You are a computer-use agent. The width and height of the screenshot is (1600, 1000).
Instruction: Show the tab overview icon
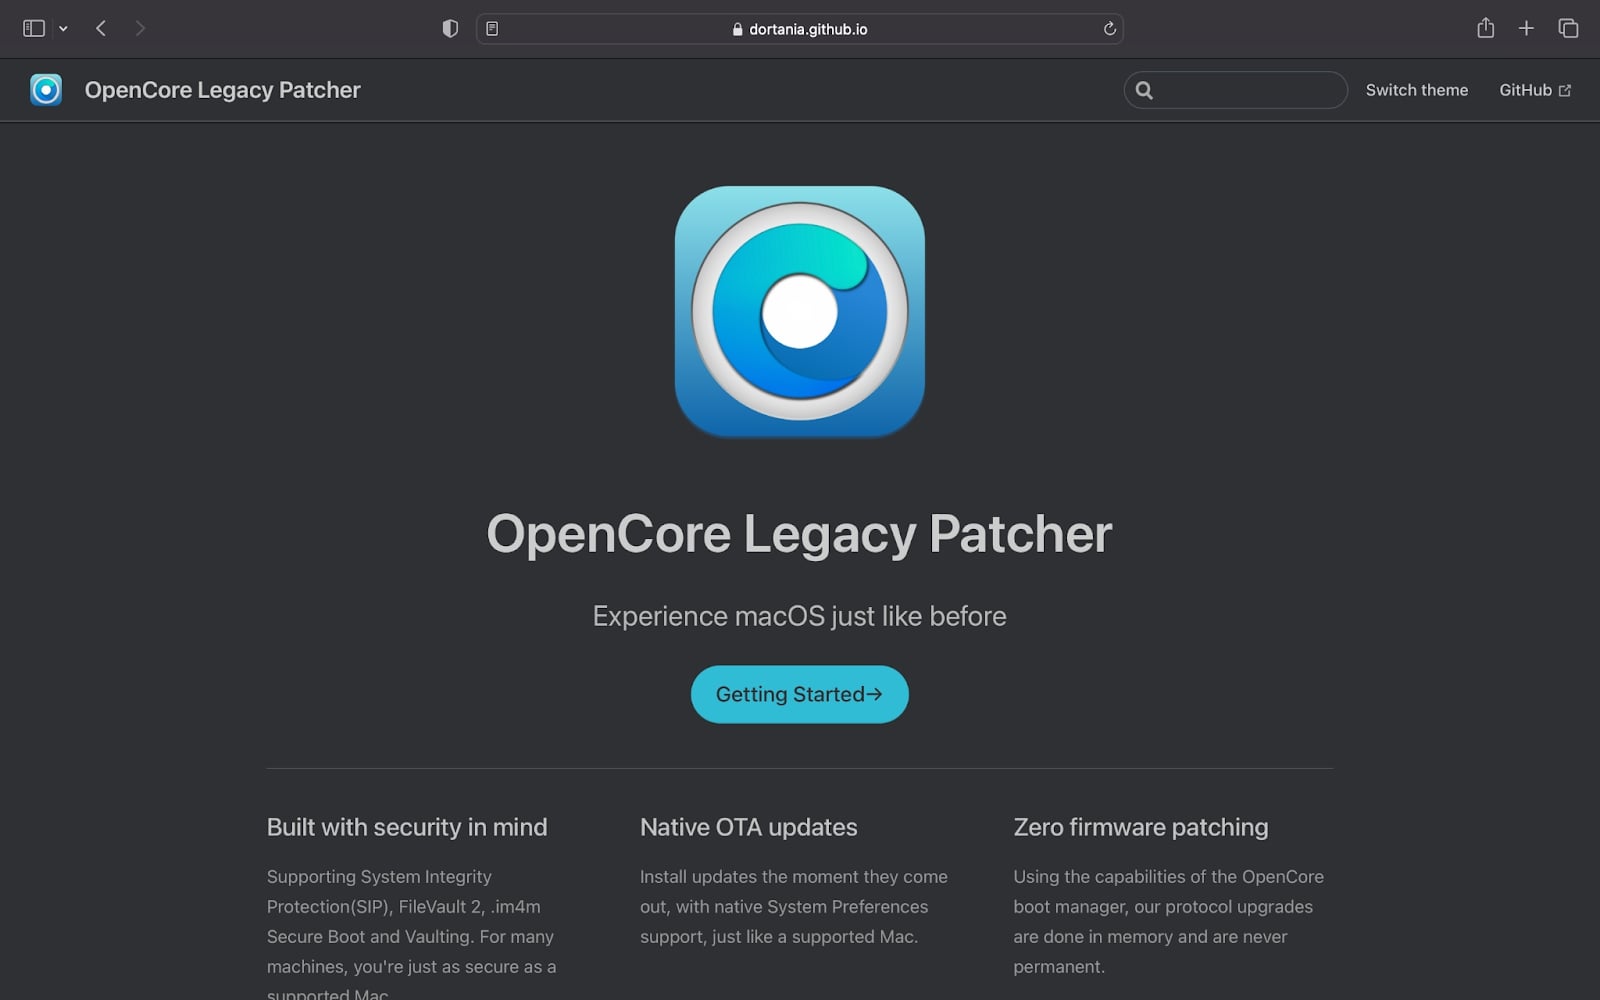tap(1568, 29)
